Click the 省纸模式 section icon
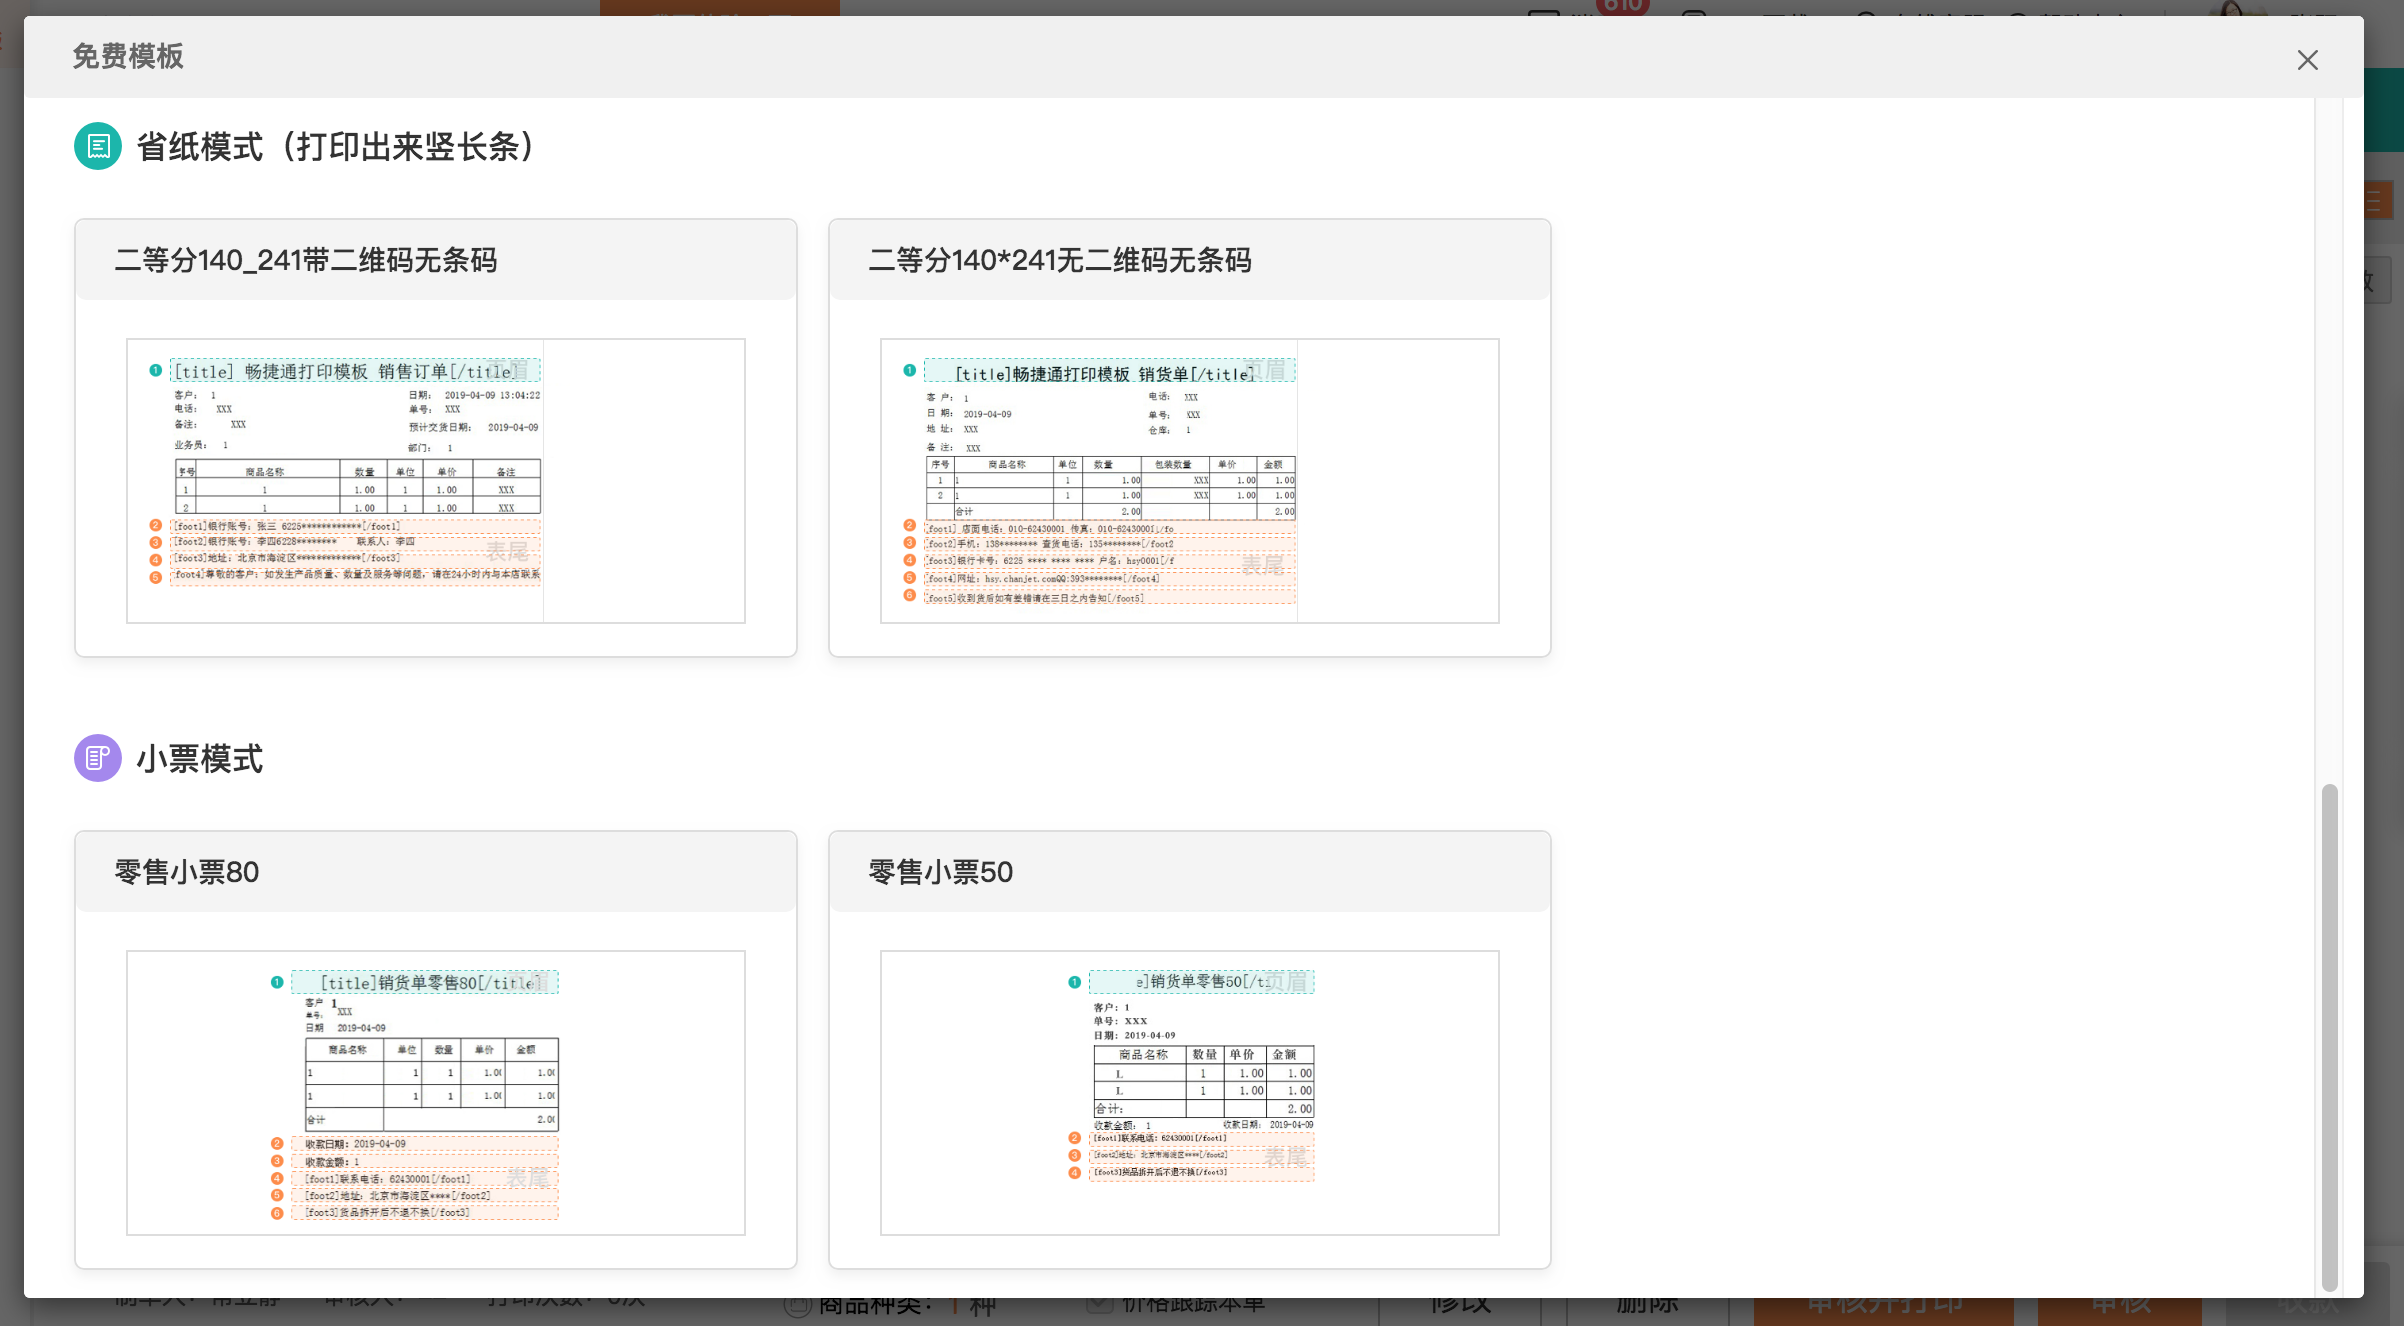The height and width of the screenshot is (1326, 2404). pyautogui.click(x=96, y=145)
